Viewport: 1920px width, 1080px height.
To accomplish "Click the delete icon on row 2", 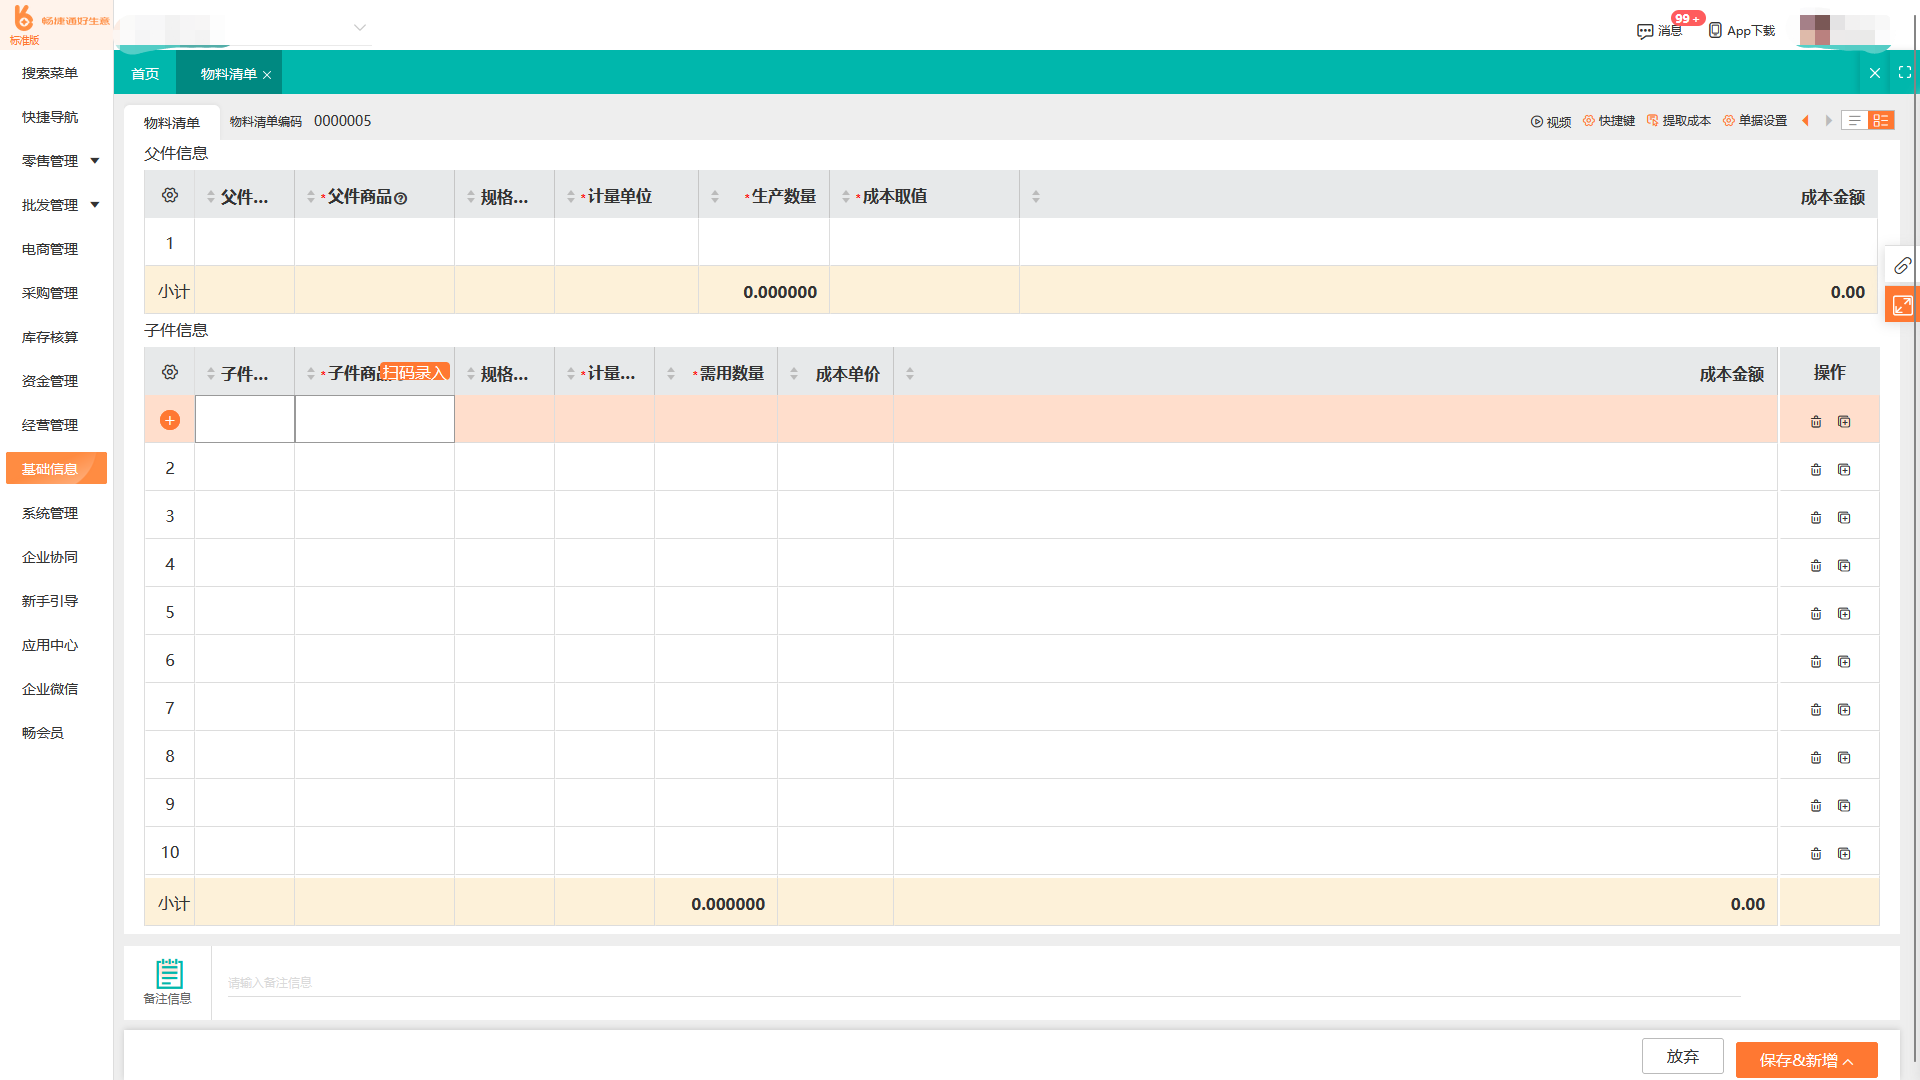I will click(x=1816, y=469).
